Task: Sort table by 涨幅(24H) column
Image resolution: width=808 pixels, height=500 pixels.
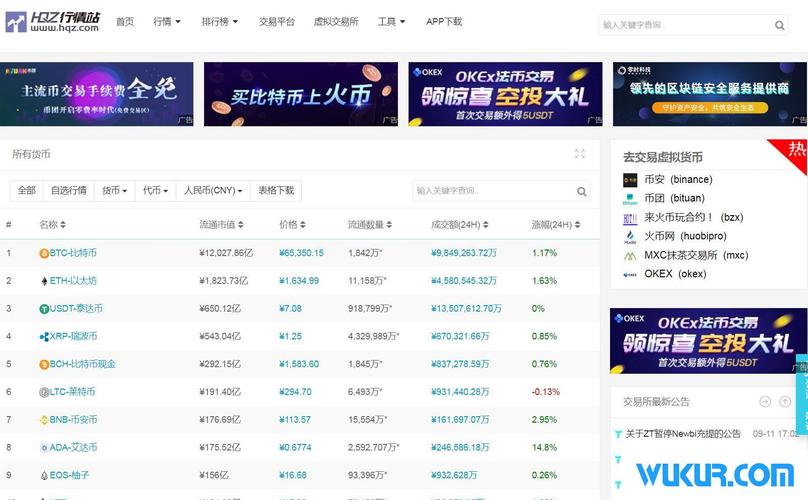Action: 555,225
